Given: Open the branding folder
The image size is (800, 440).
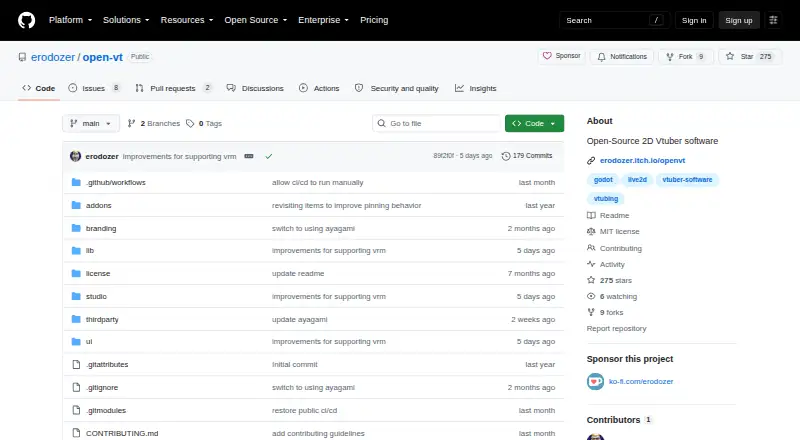Looking at the screenshot, I should [x=101, y=229].
